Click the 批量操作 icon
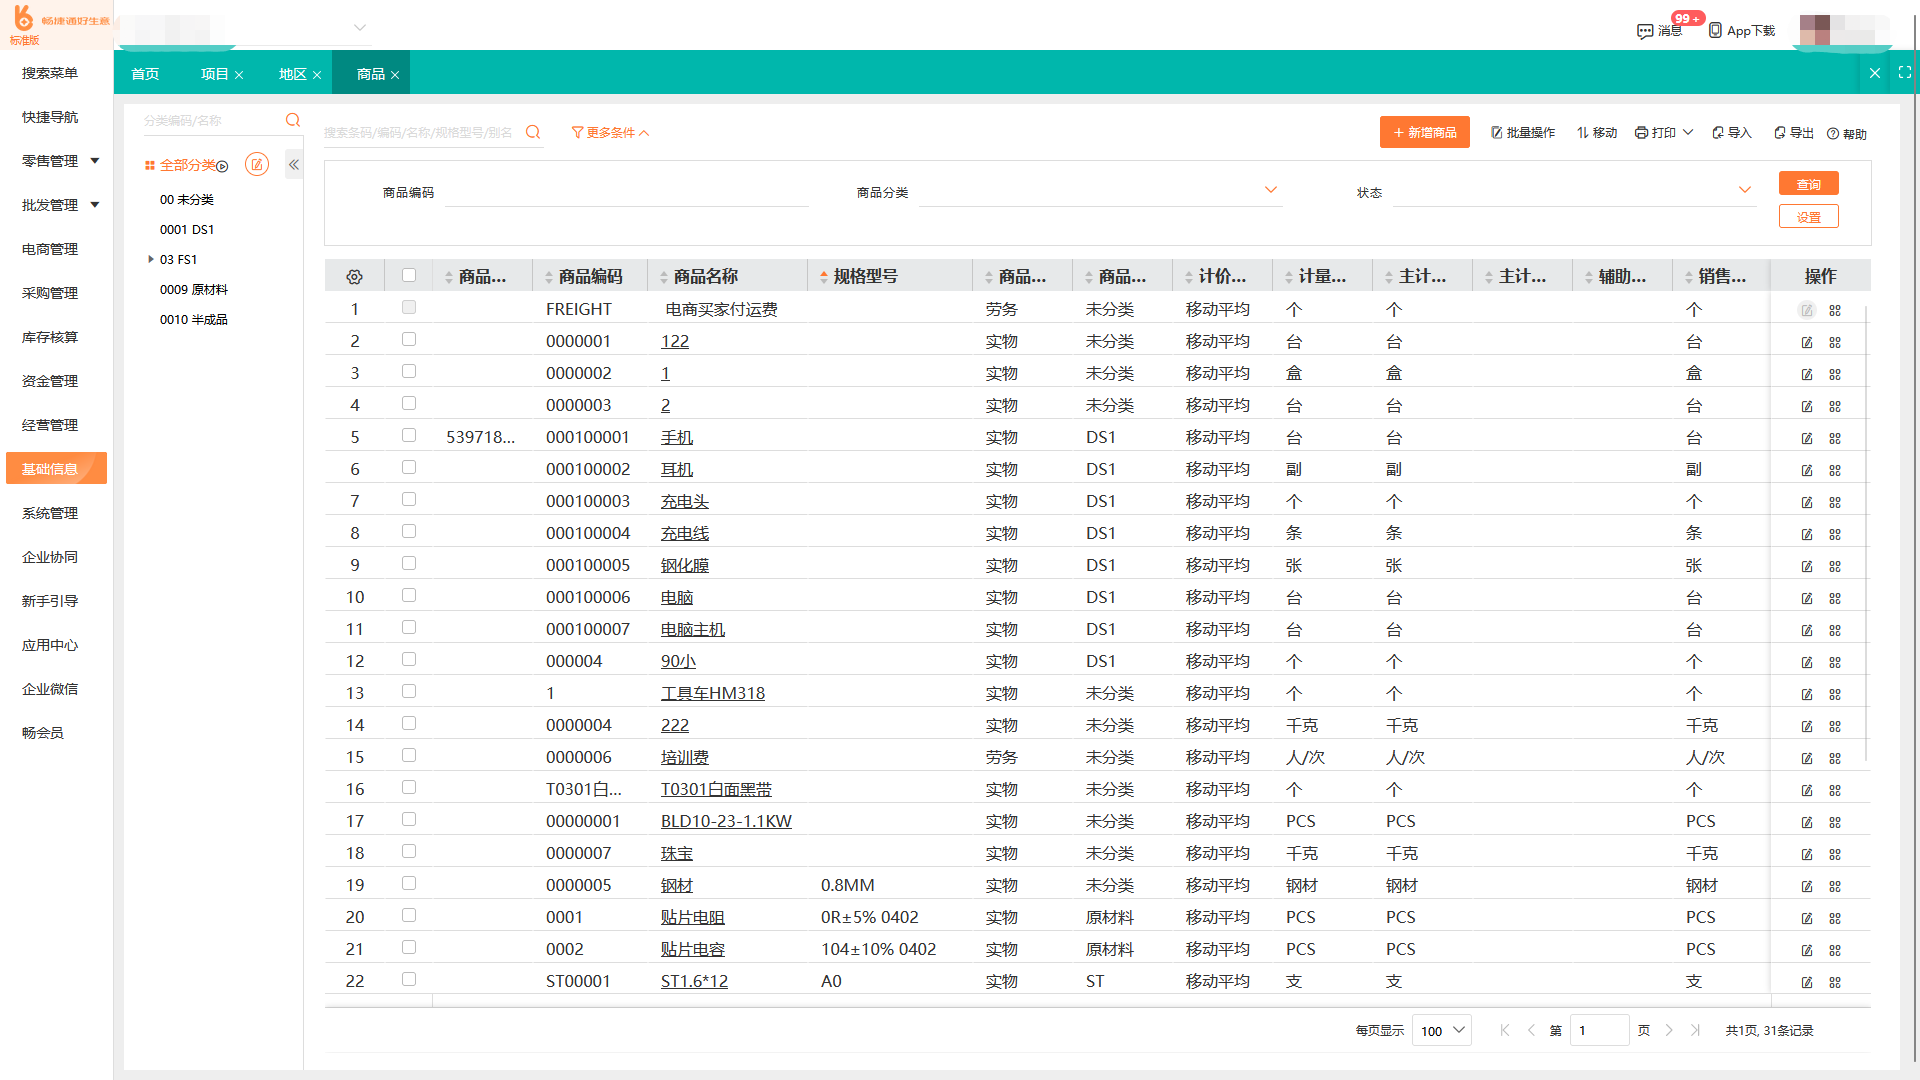Image resolution: width=1920 pixels, height=1080 pixels. point(1495,132)
